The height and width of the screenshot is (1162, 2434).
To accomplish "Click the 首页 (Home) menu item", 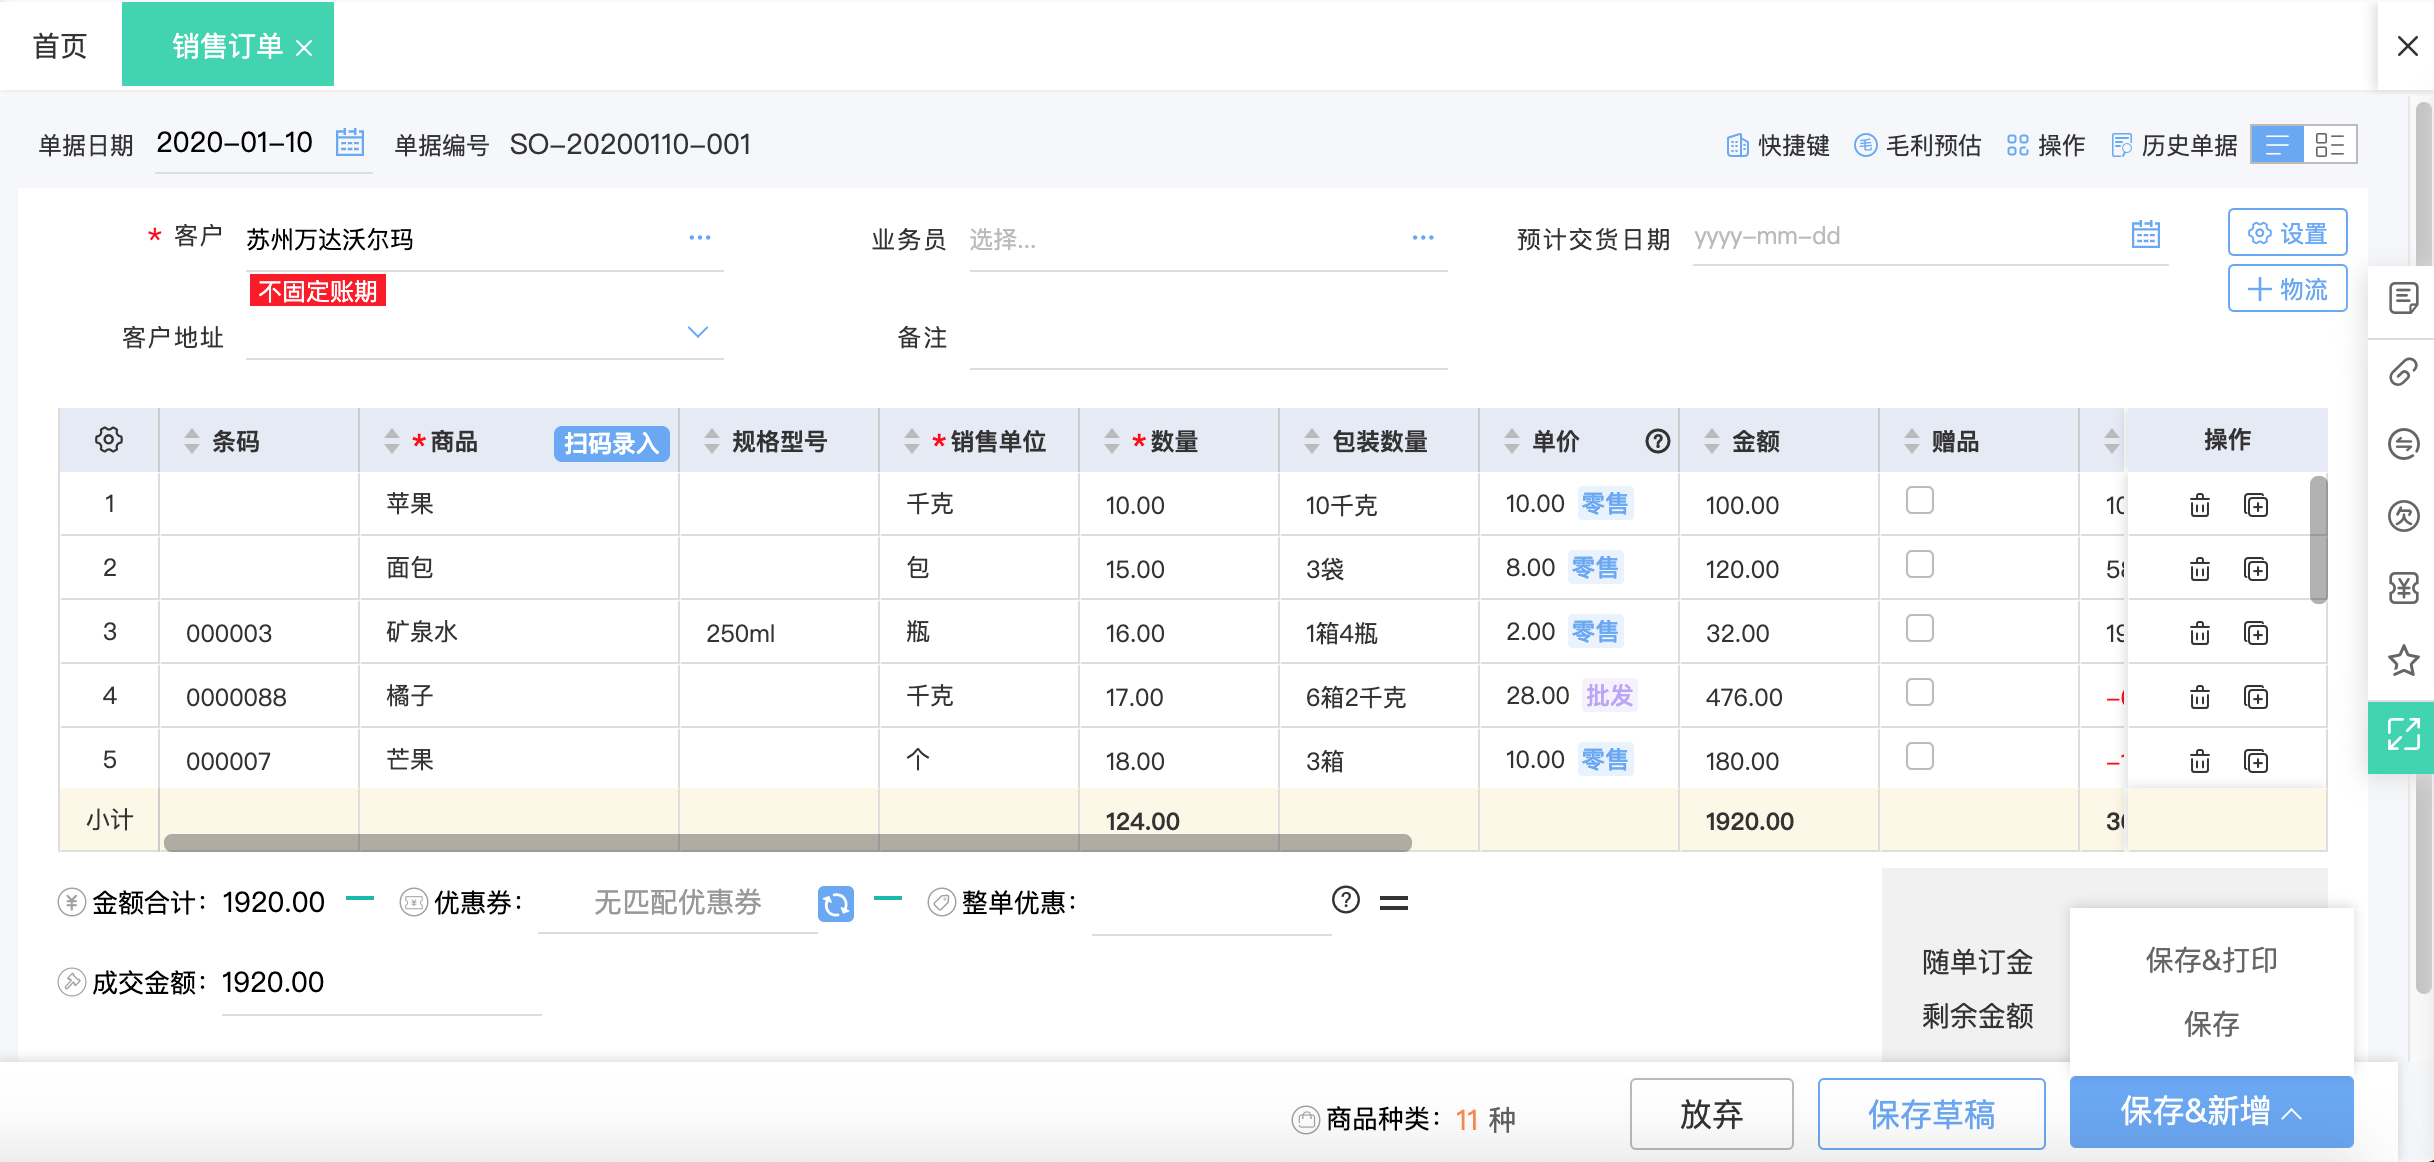I will click(x=59, y=45).
